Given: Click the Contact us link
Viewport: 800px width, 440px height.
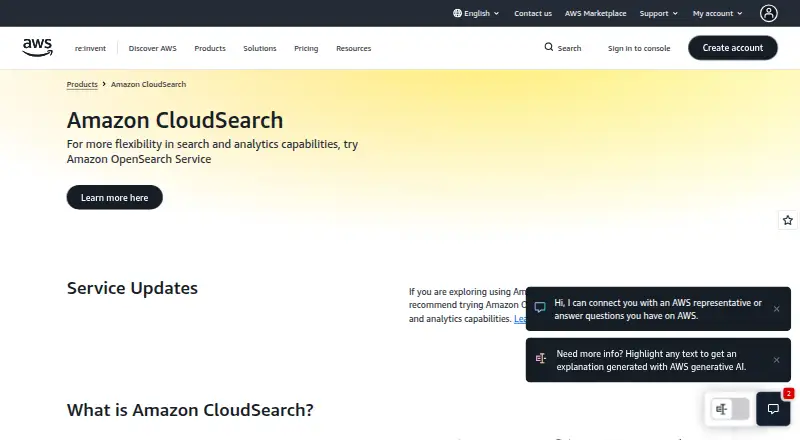Looking at the screenshot, I should tap(533, 13).
